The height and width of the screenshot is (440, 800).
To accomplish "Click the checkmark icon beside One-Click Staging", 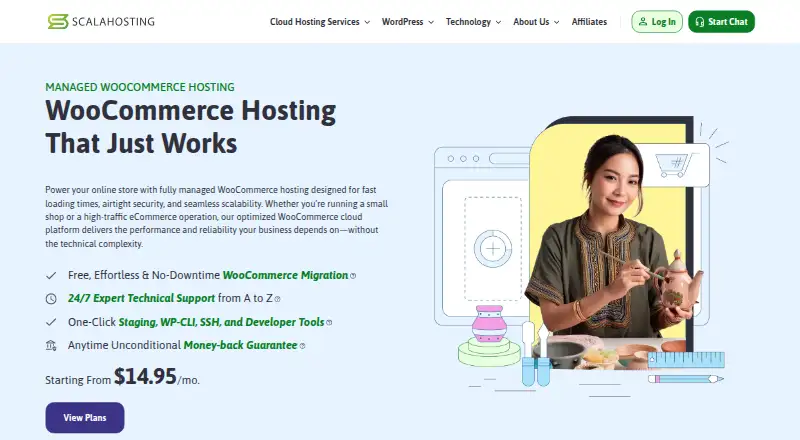I will pos(51,322).
